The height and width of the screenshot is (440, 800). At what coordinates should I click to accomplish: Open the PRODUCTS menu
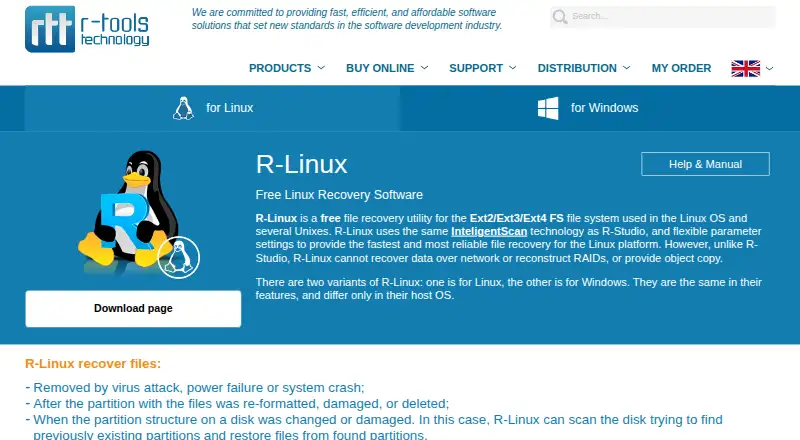coord(280,68)
